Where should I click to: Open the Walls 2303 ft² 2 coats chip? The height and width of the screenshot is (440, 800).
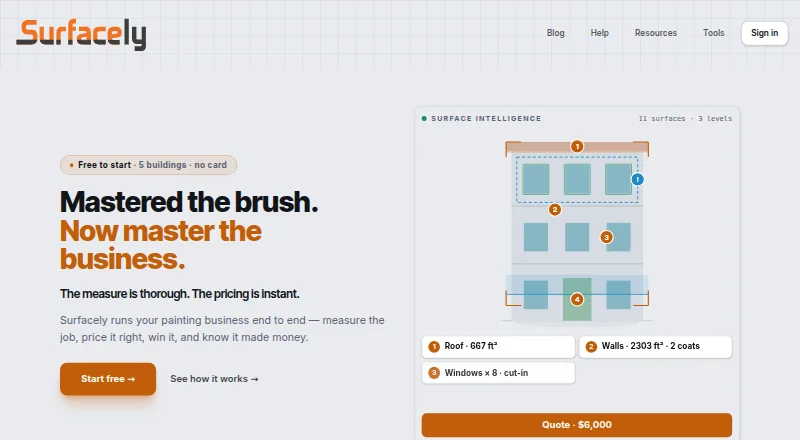[x=656, y=347]
